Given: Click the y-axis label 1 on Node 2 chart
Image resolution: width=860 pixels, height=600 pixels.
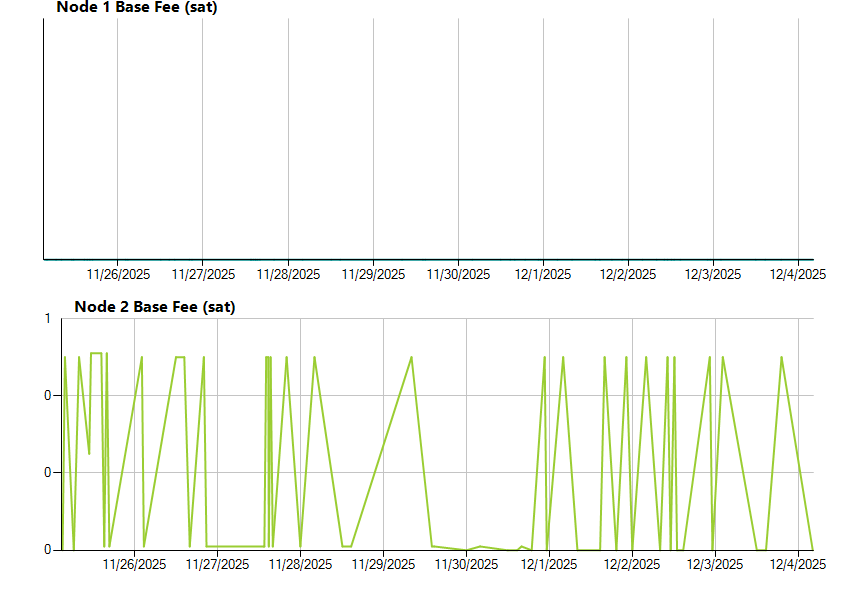Looking at the screenshot, I should (x=47, y=319).
